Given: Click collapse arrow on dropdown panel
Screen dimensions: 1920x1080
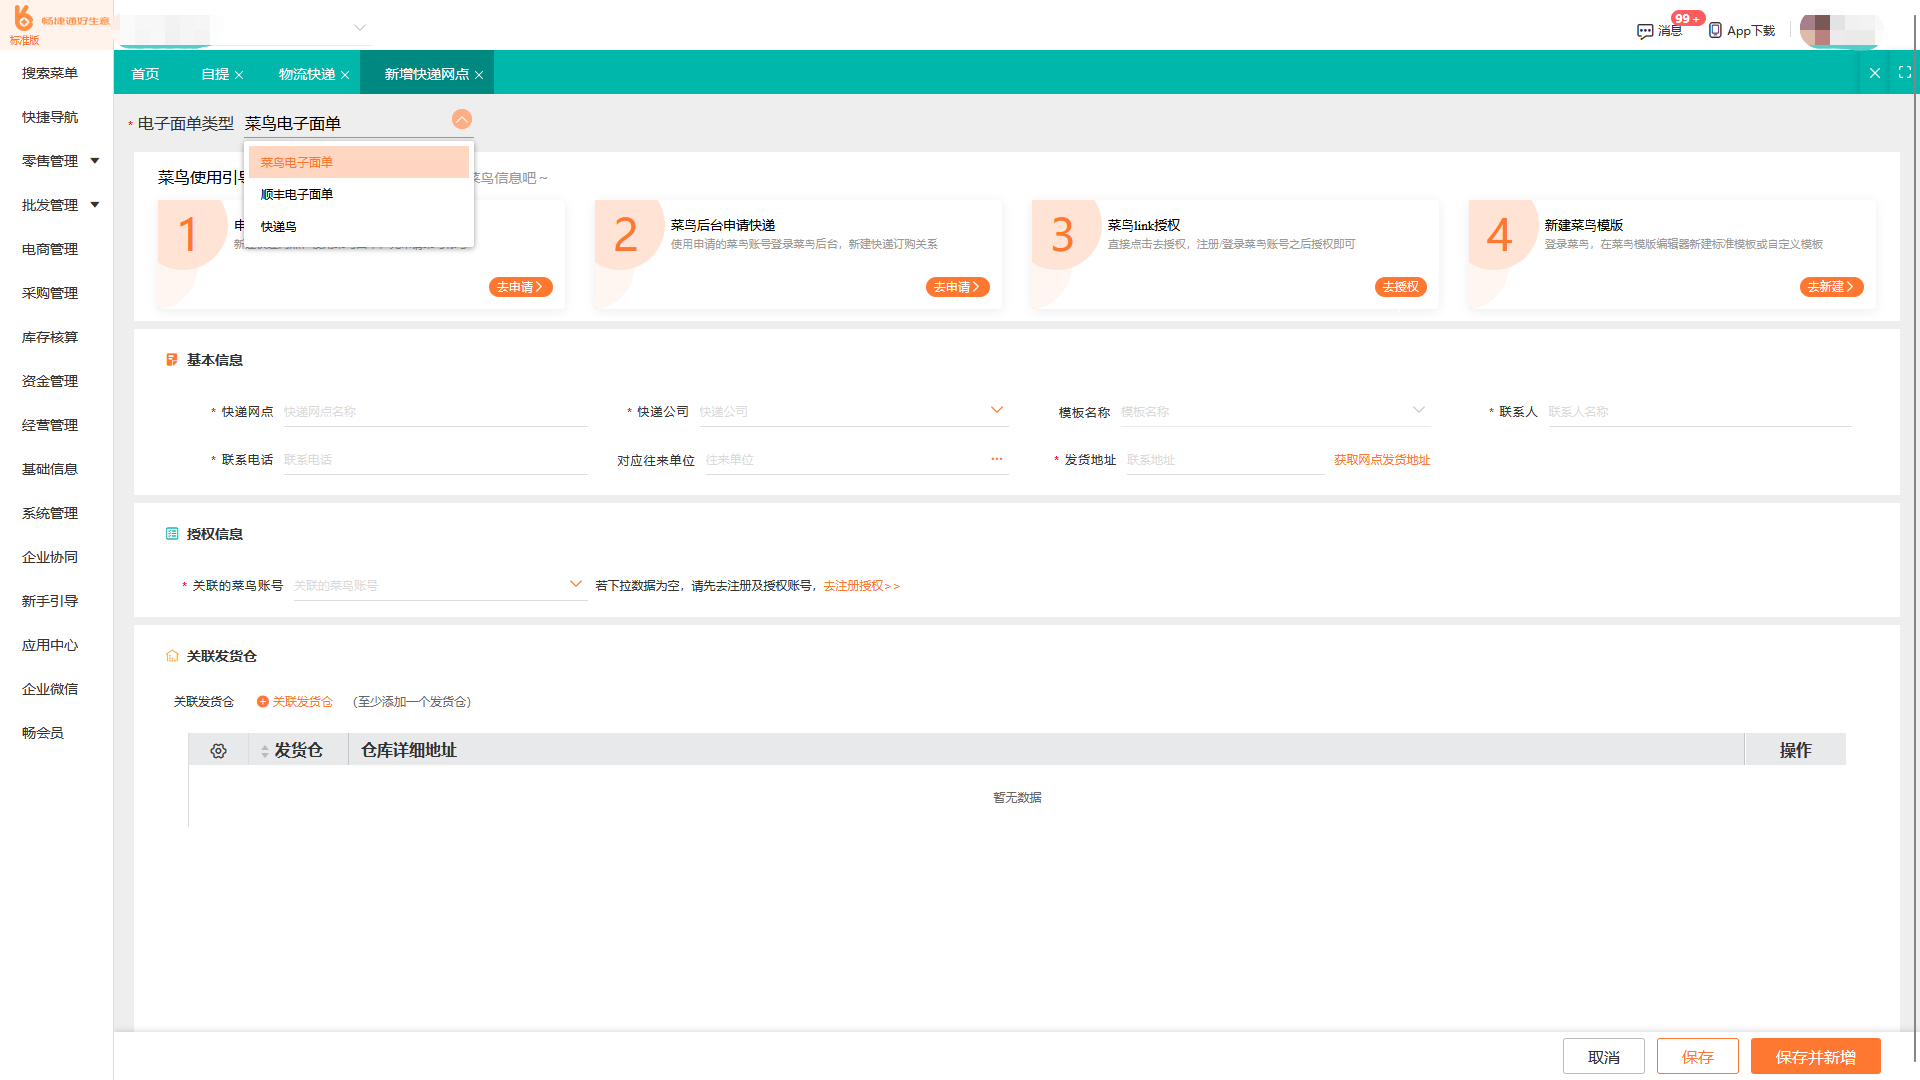Looking at the screenshot, I should (459, 120).
